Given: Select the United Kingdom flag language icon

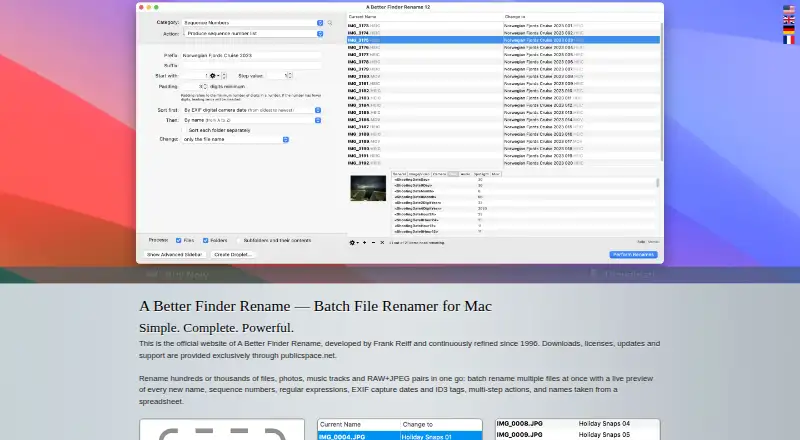Looking at the screenshot, I should click(x=789, y=20).
